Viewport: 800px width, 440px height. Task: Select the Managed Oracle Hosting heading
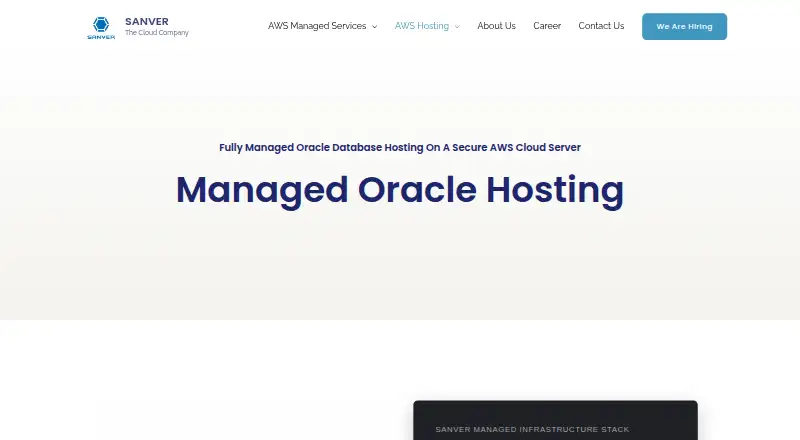click(400, 190)
